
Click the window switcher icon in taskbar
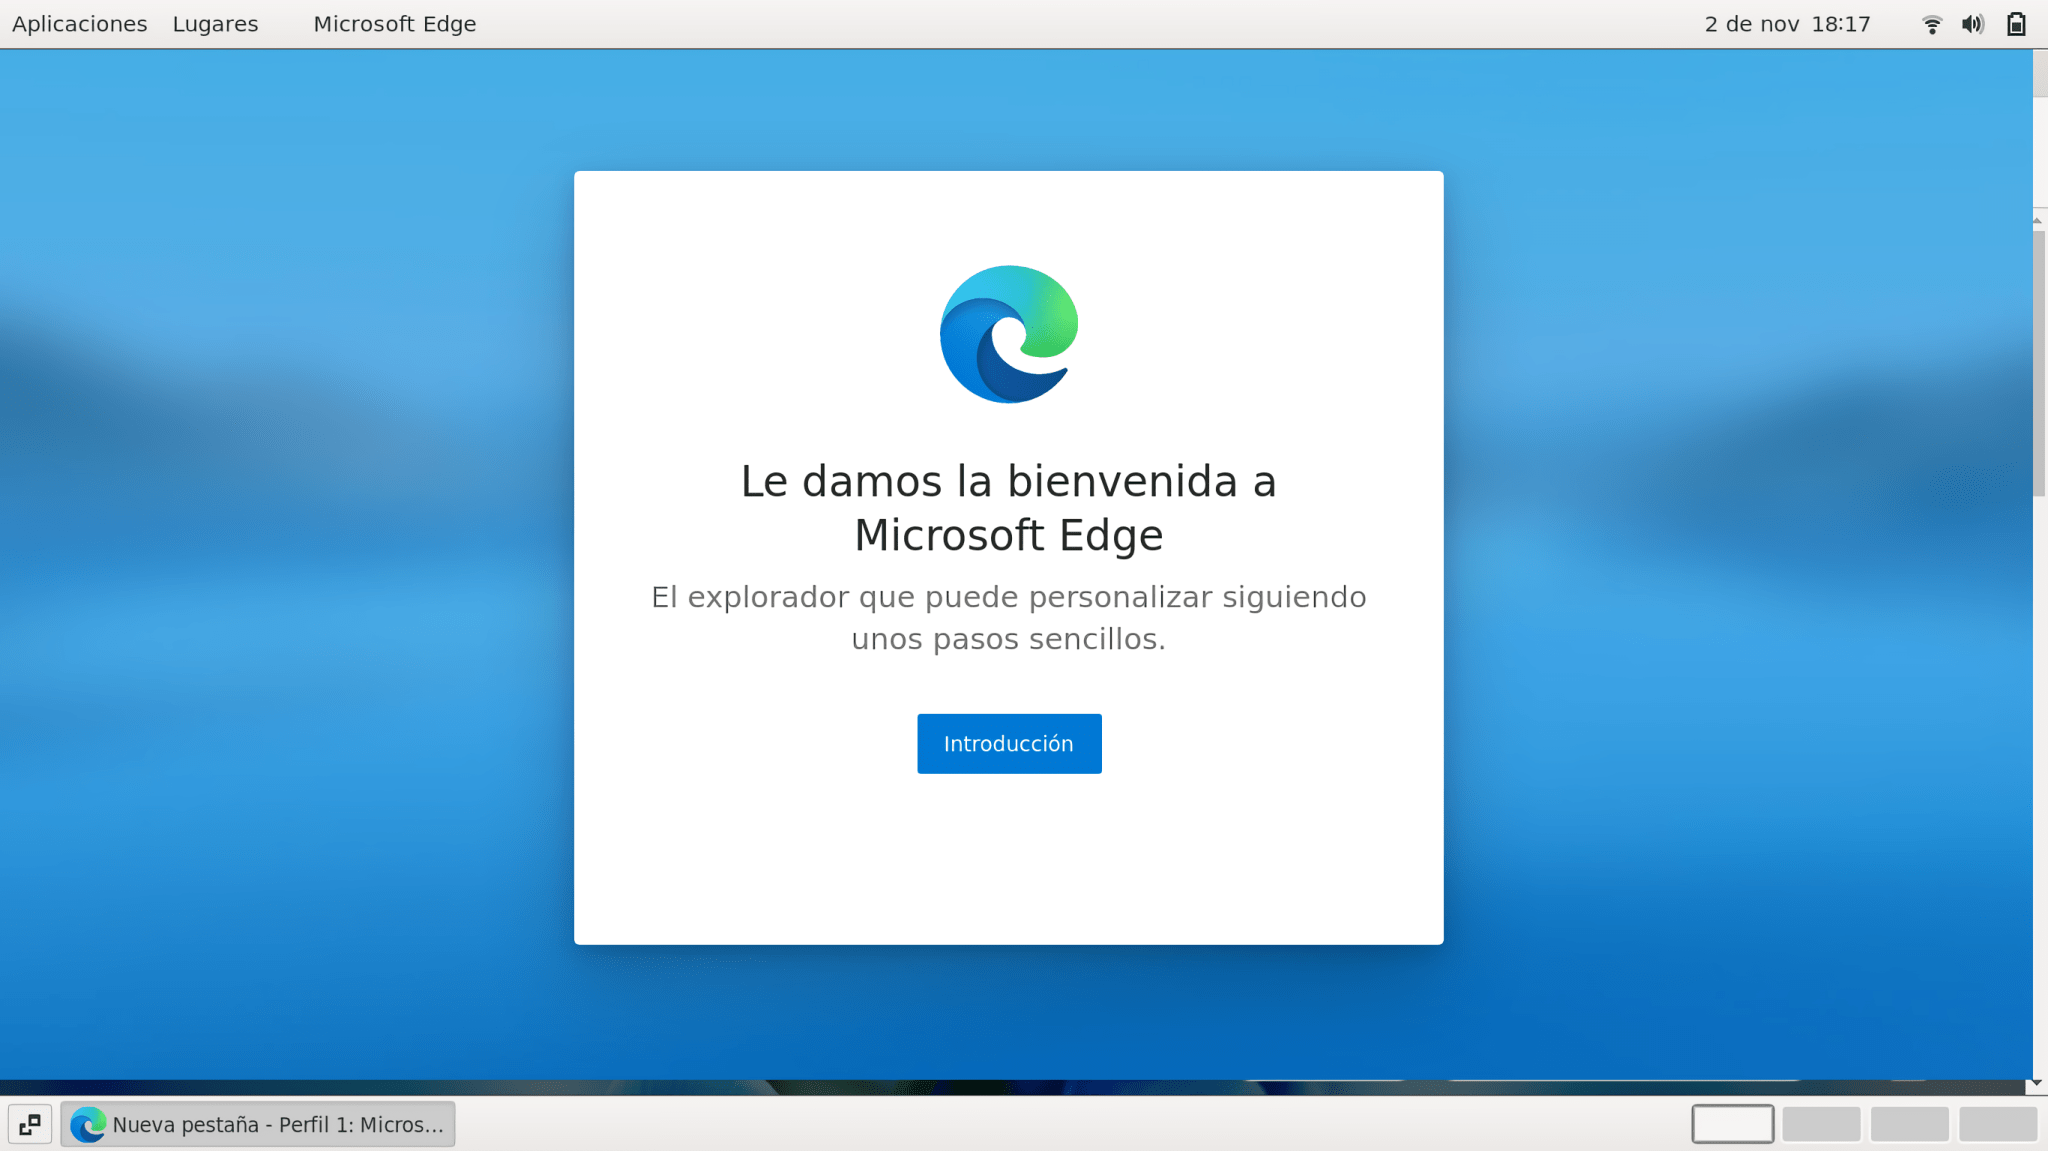tap(28, 1123)
